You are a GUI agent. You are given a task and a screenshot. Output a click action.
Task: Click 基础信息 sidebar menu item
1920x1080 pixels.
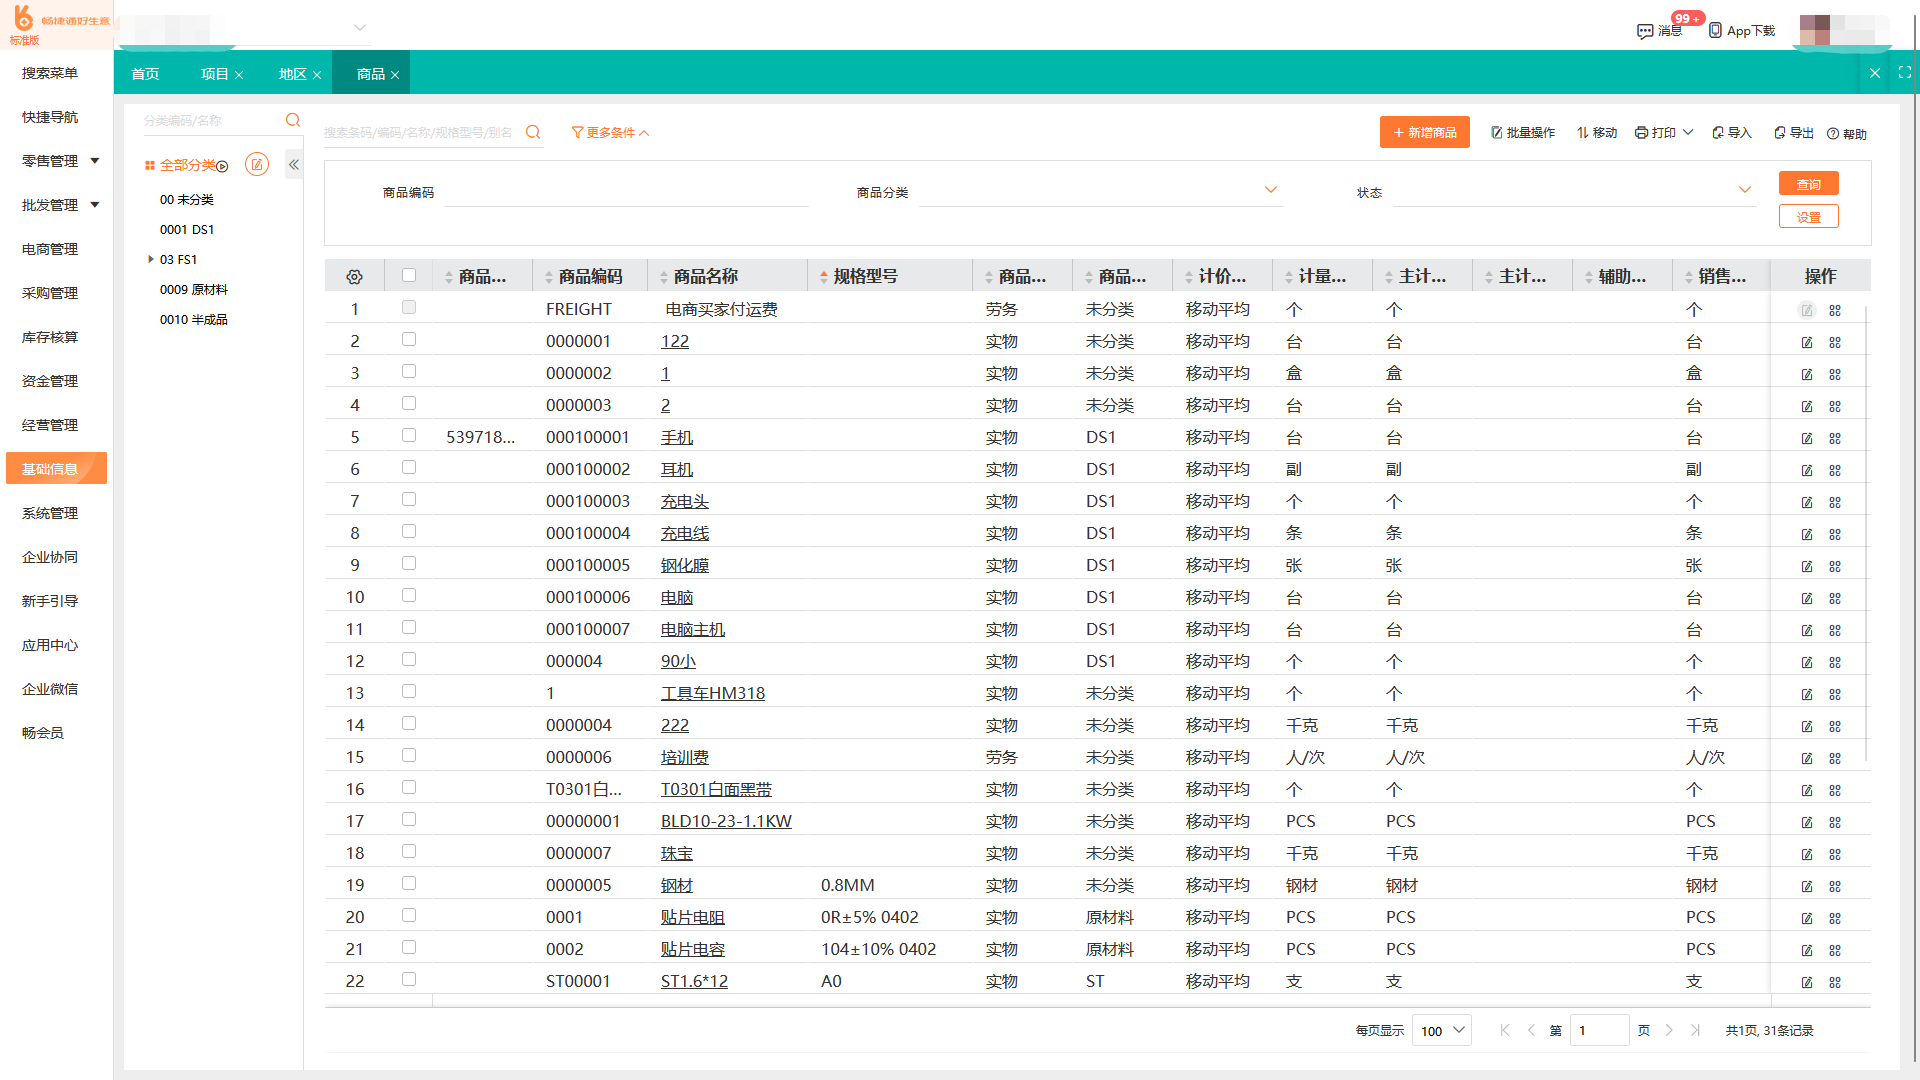pyautogui.click(x=53, y=468)
